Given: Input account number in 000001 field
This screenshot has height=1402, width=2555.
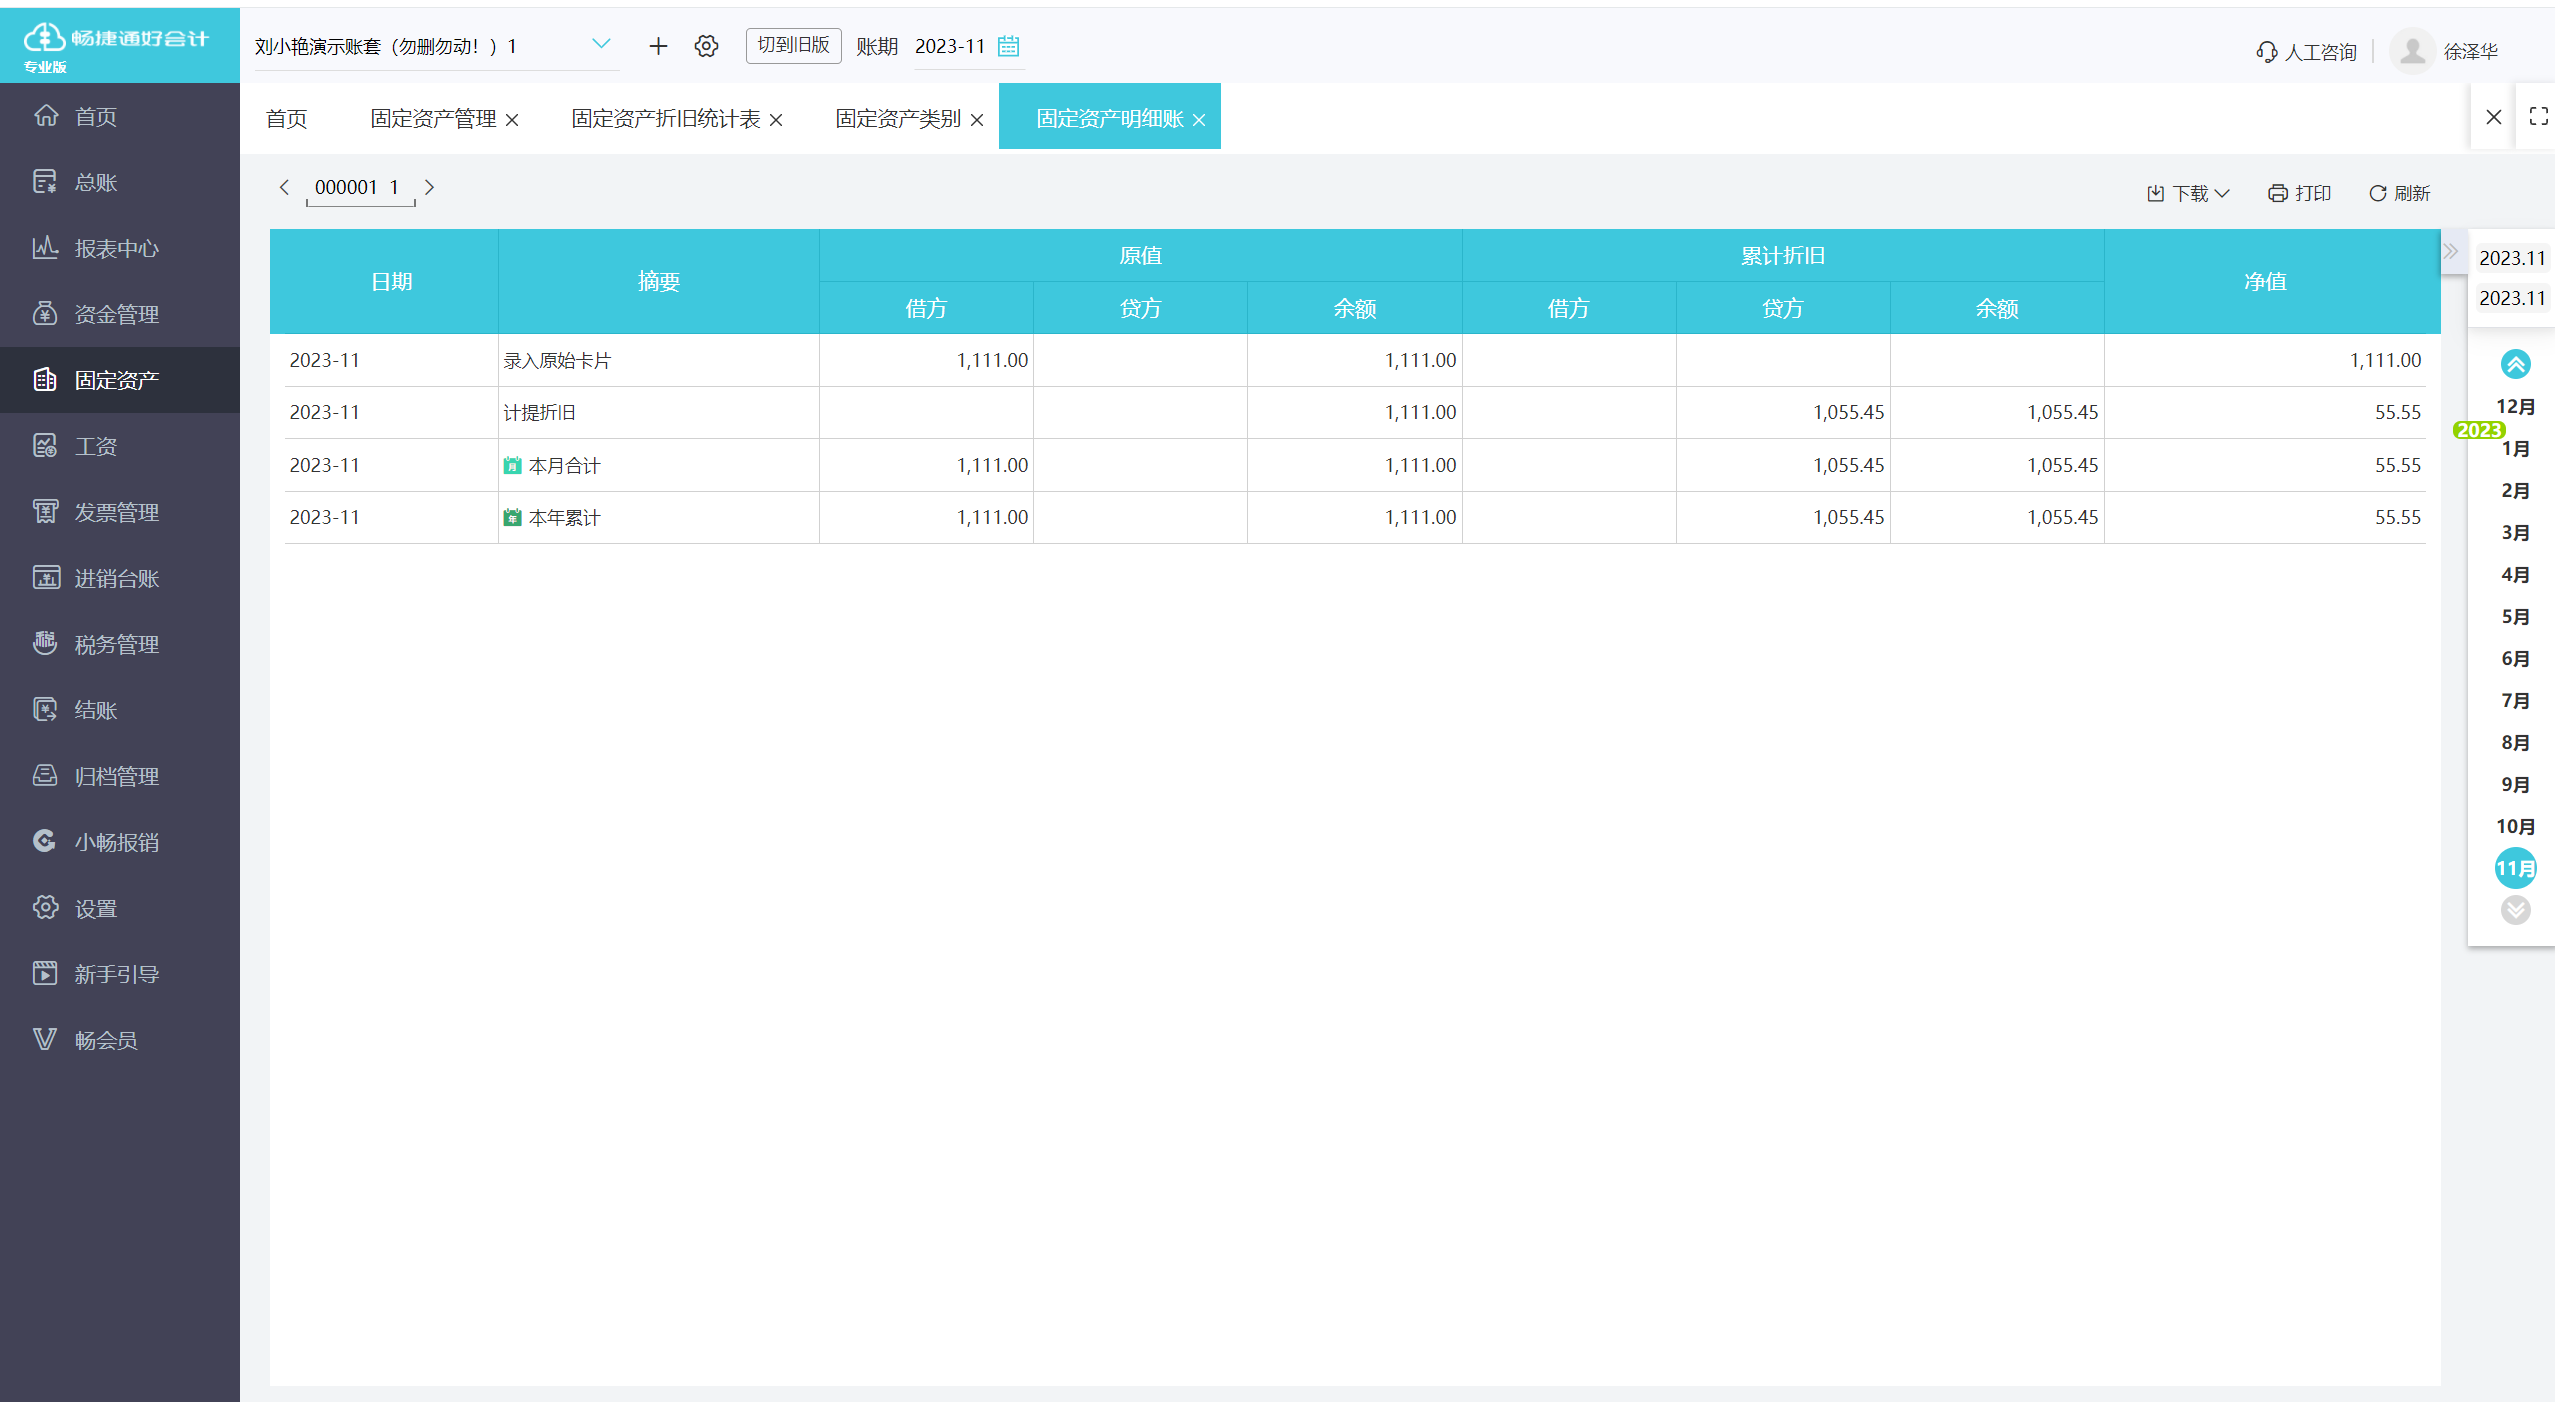Looking at the screenshot, I should 357,186.
